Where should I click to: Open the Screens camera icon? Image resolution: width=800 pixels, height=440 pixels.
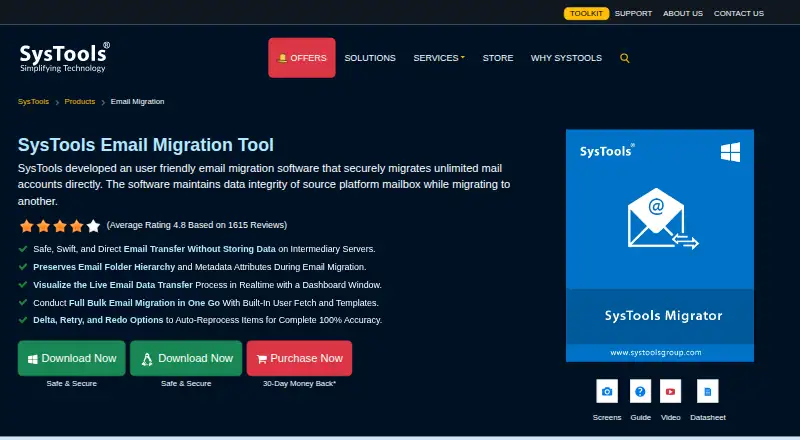point(607,391)
